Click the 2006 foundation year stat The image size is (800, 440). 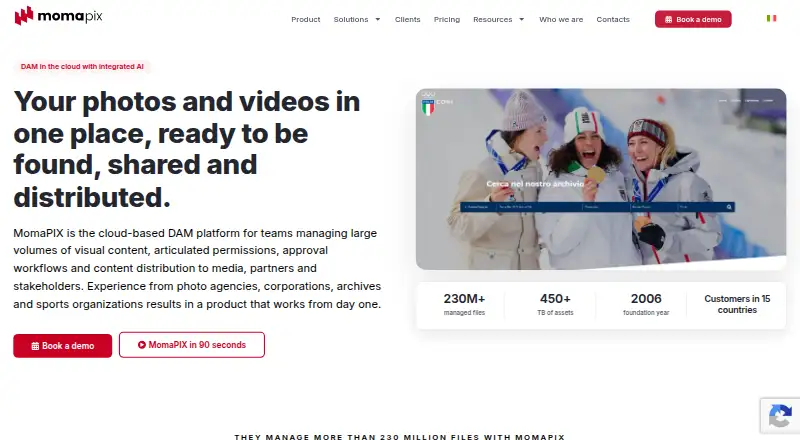[x=646, y=304]
